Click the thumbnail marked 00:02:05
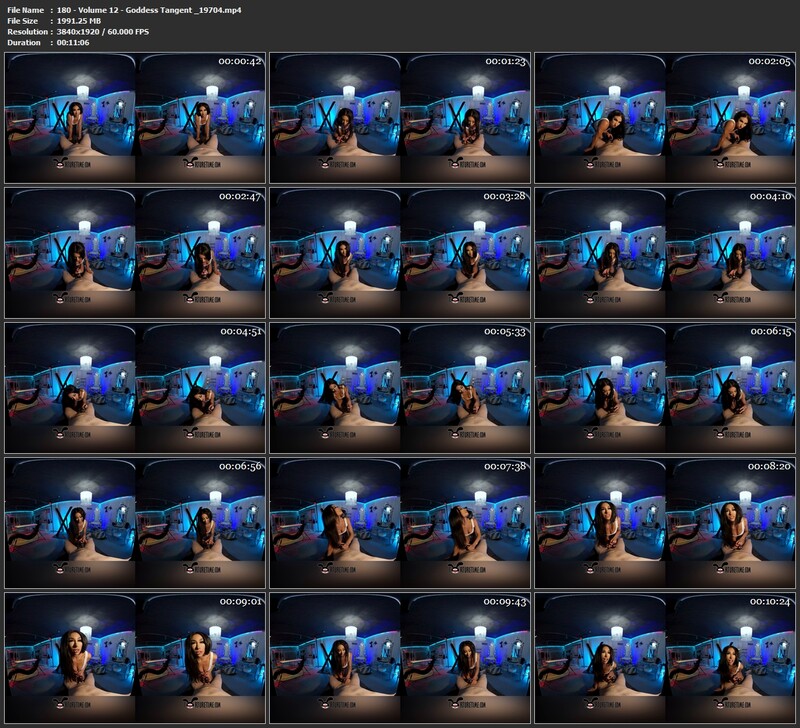 (x=665, y=117)
